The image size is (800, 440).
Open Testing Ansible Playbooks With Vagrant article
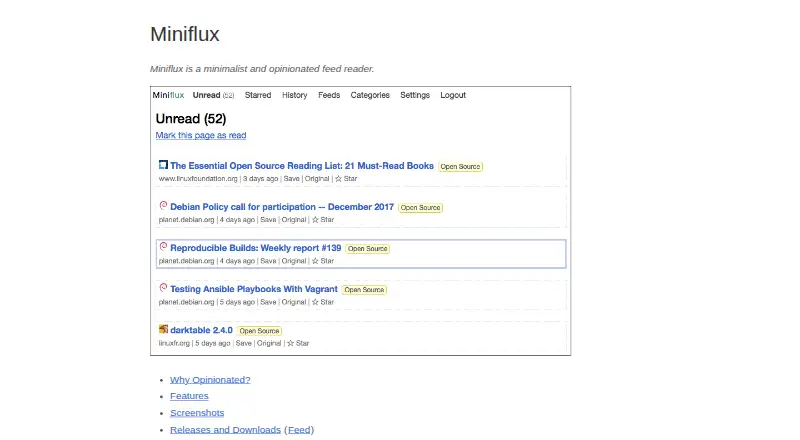point(254,289)
